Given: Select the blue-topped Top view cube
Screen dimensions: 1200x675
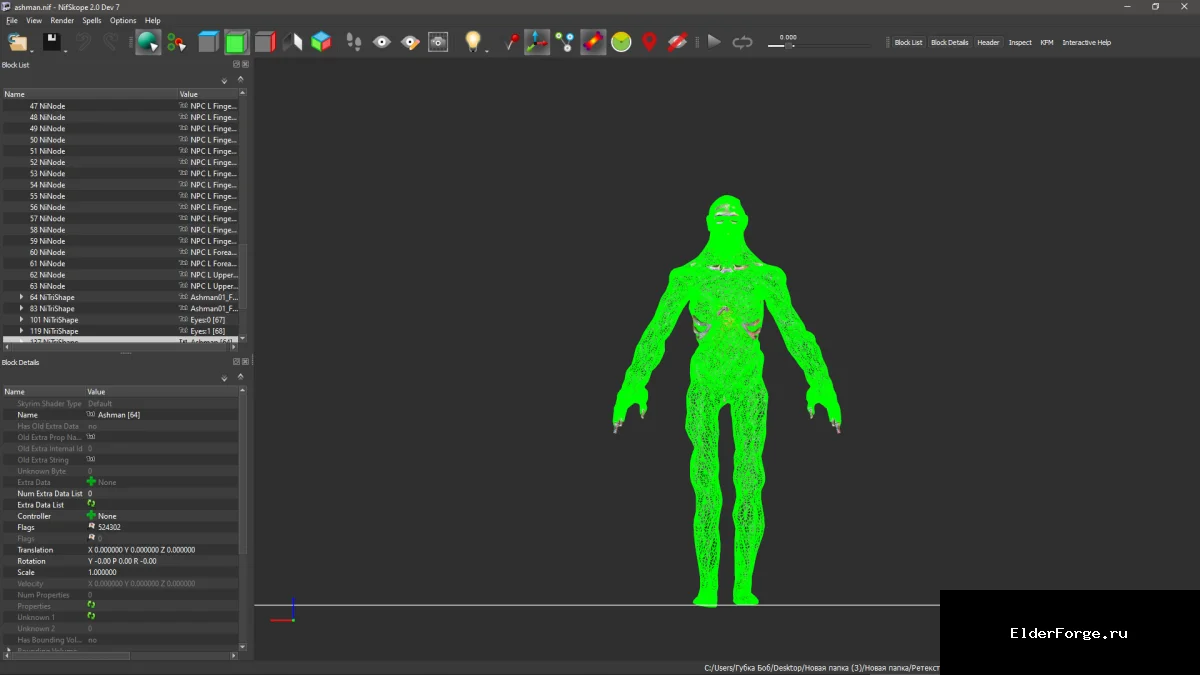Looking at the screenshot, I should tap(208, 42).
